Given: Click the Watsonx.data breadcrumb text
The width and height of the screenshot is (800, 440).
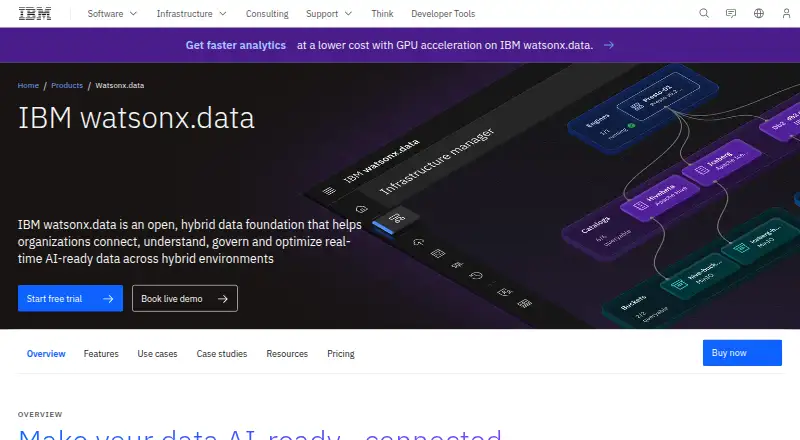Looking at the screenshot, I should (120, 85).
